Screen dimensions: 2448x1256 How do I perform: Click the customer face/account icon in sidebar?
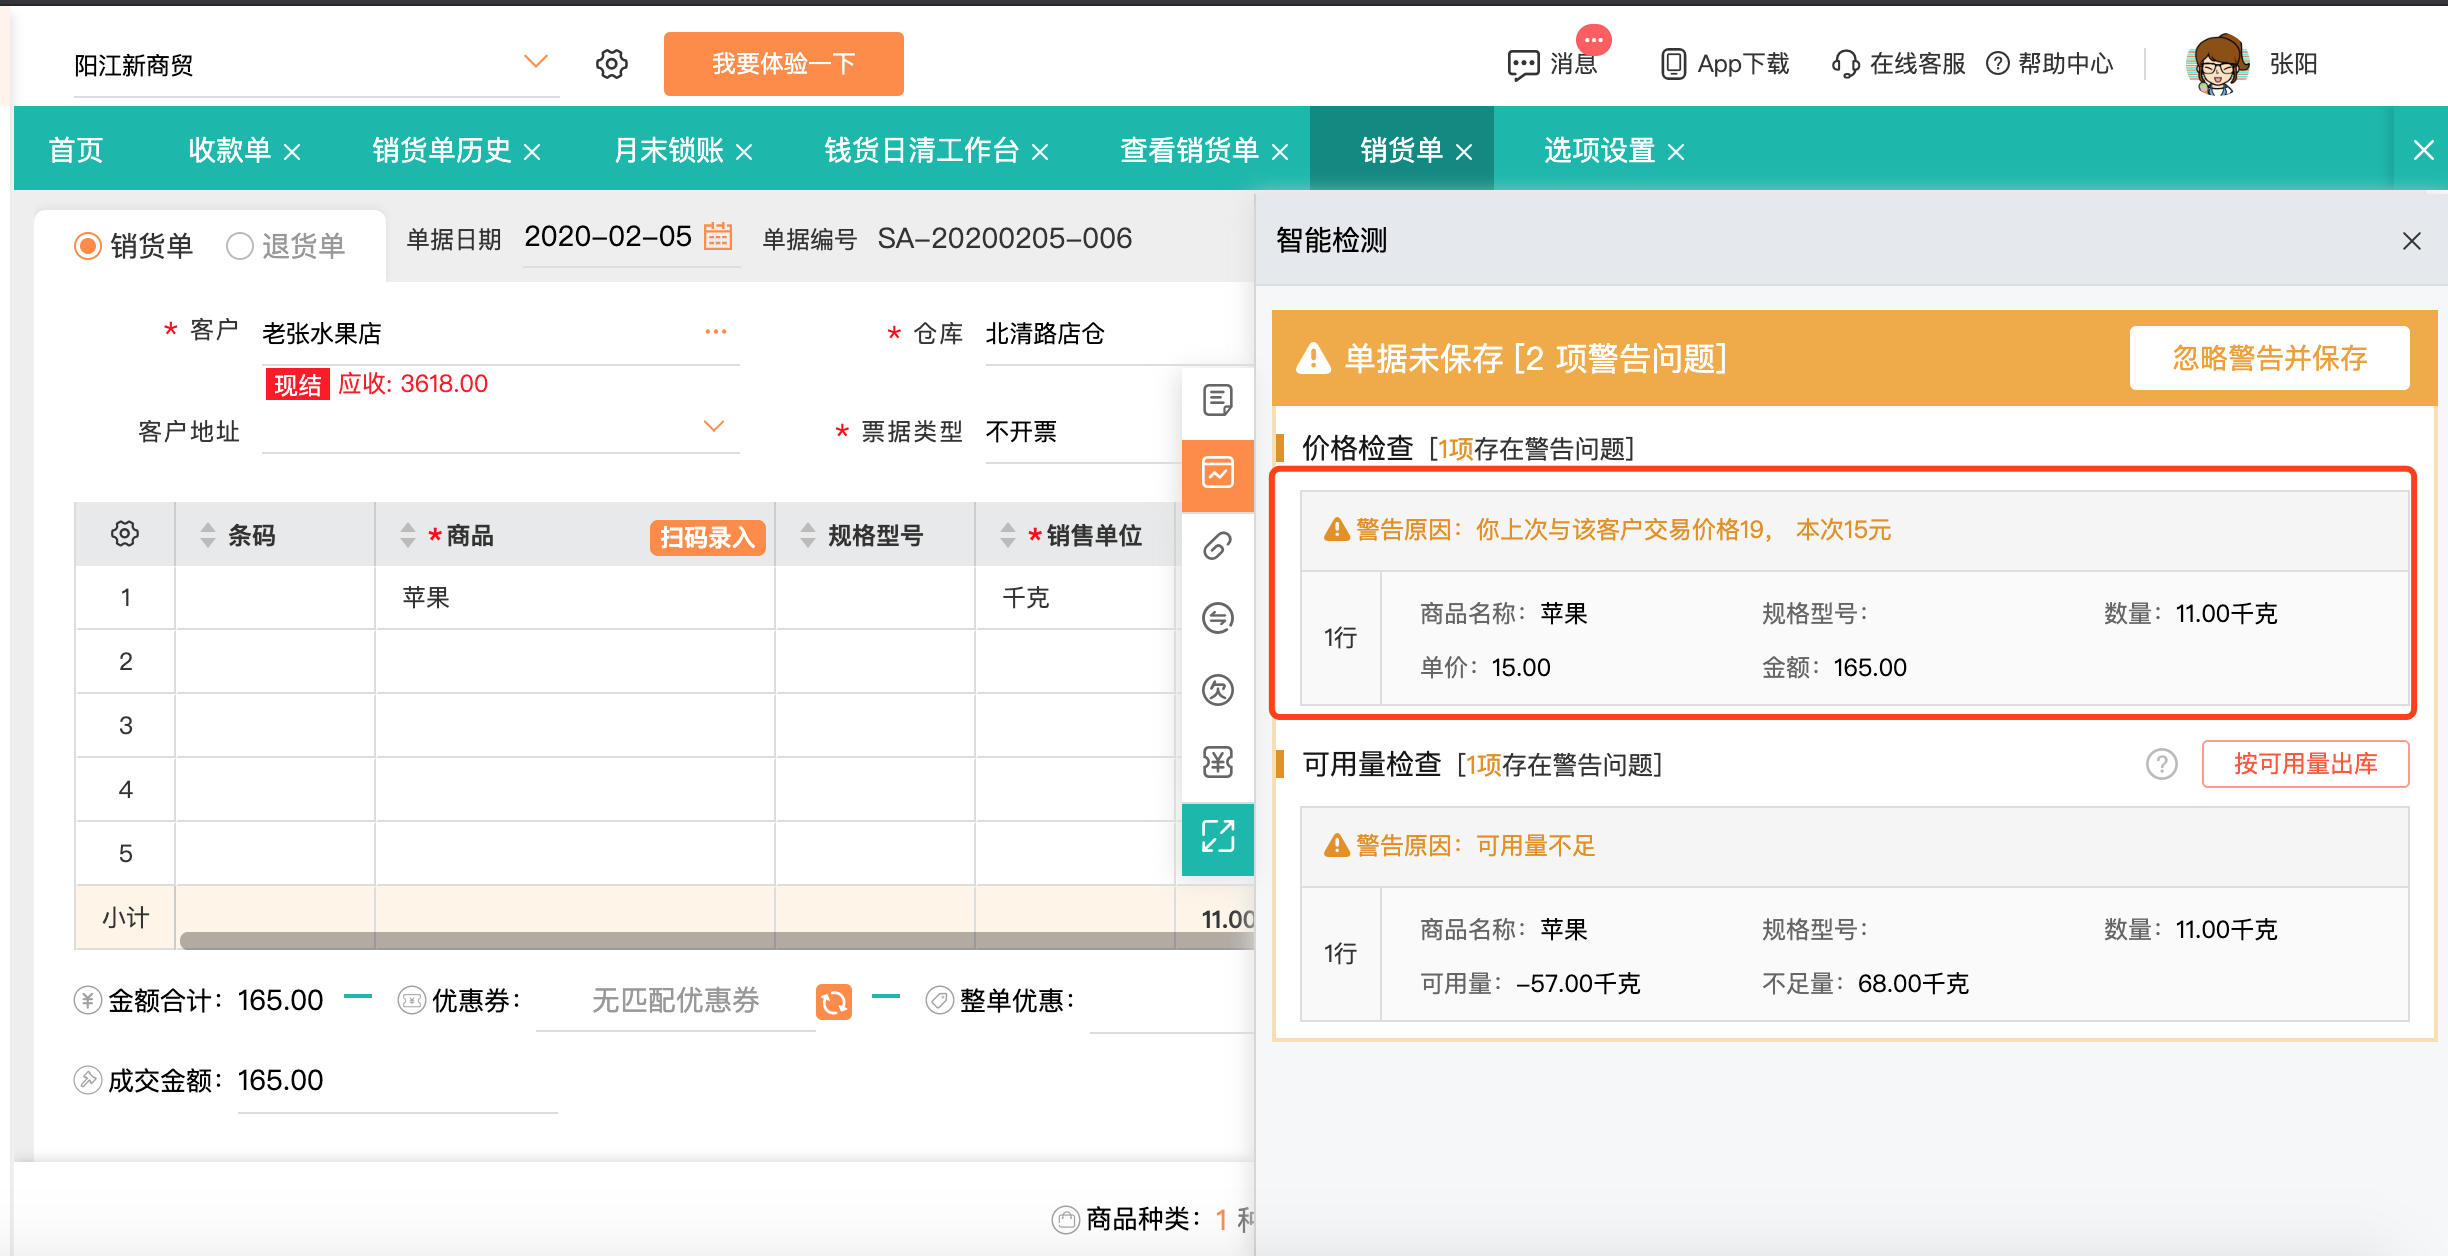coord(1220,687)
